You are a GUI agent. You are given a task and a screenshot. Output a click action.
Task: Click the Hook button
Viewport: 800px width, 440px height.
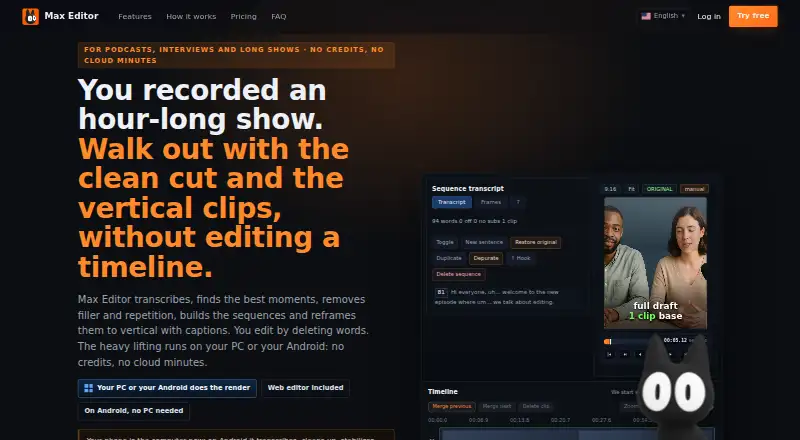(x=521, y=258)
